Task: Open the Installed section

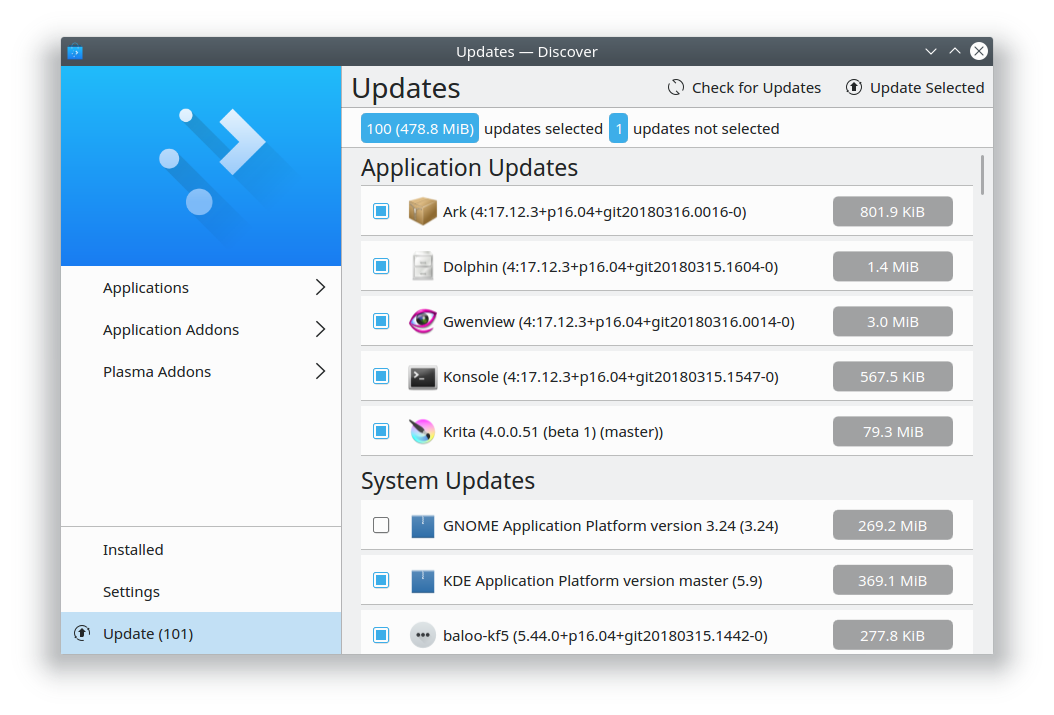Action: (x=133, y=550)
